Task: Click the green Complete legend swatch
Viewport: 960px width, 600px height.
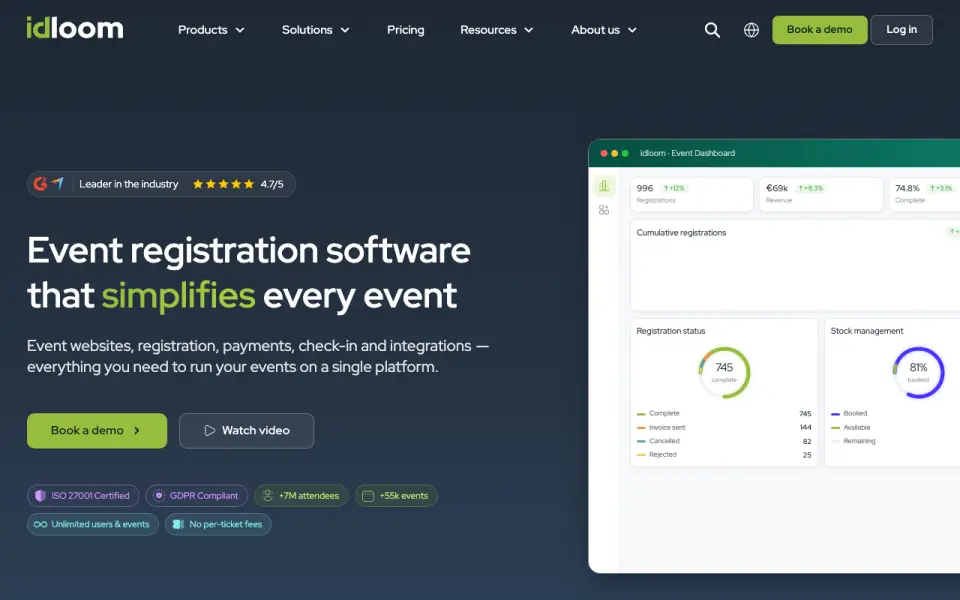Action: (641, 414)
